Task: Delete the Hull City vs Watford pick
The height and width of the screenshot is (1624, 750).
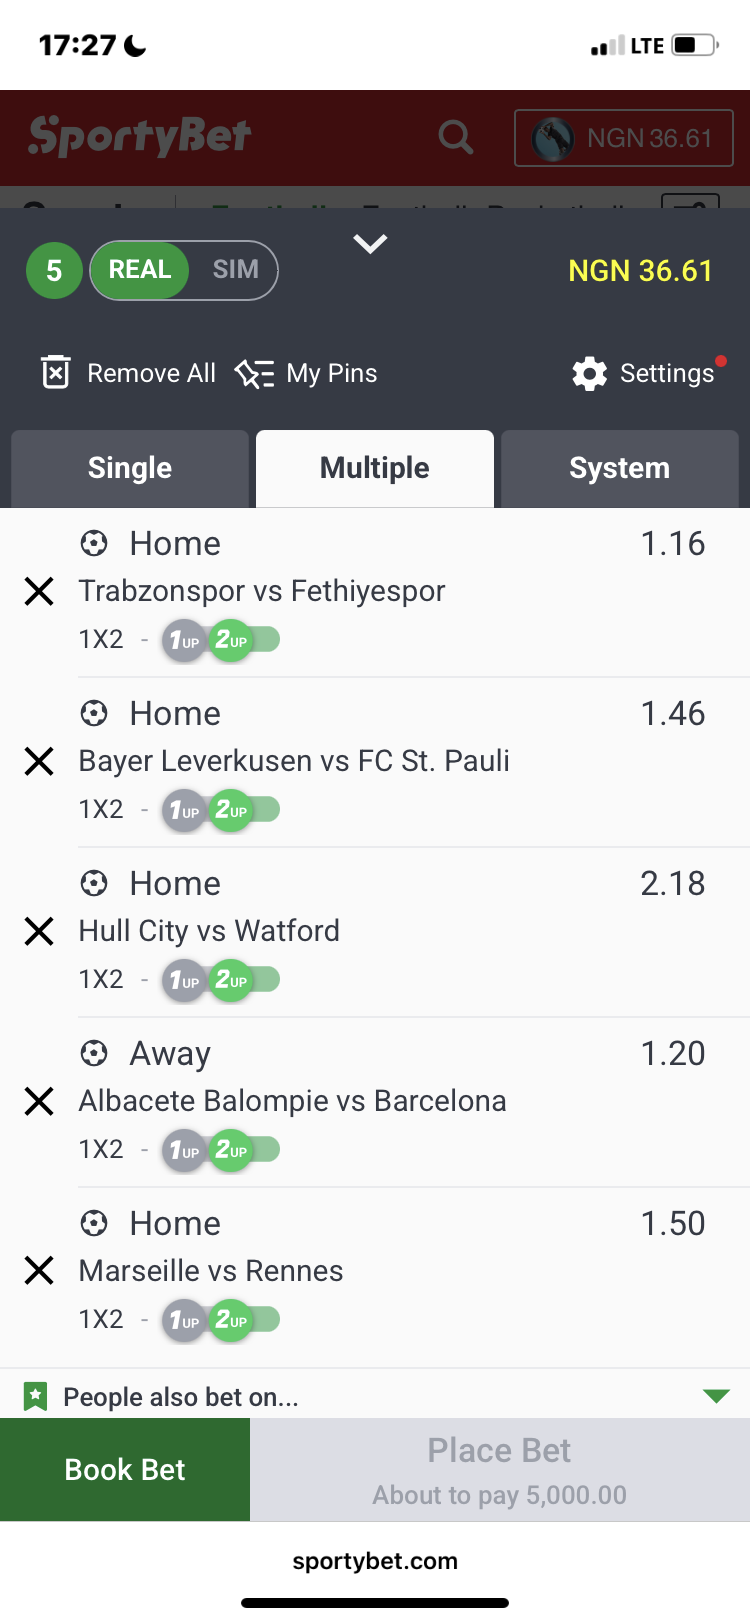Action: coord(39,931)
